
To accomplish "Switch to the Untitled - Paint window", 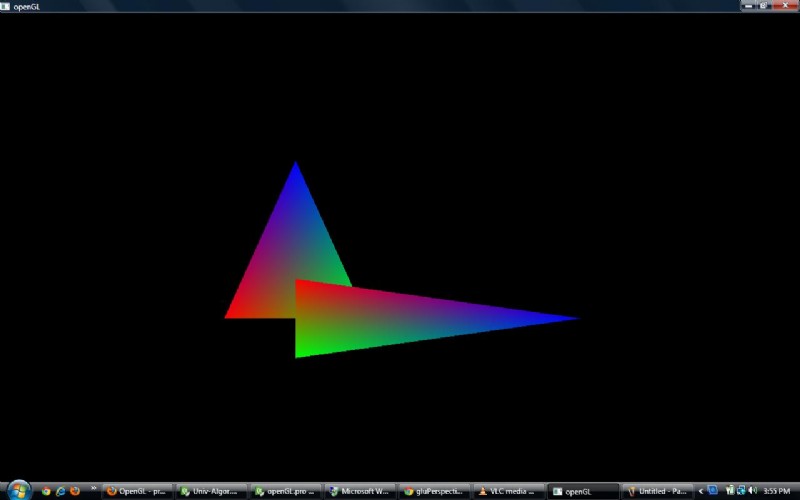I will click(658, 491).
